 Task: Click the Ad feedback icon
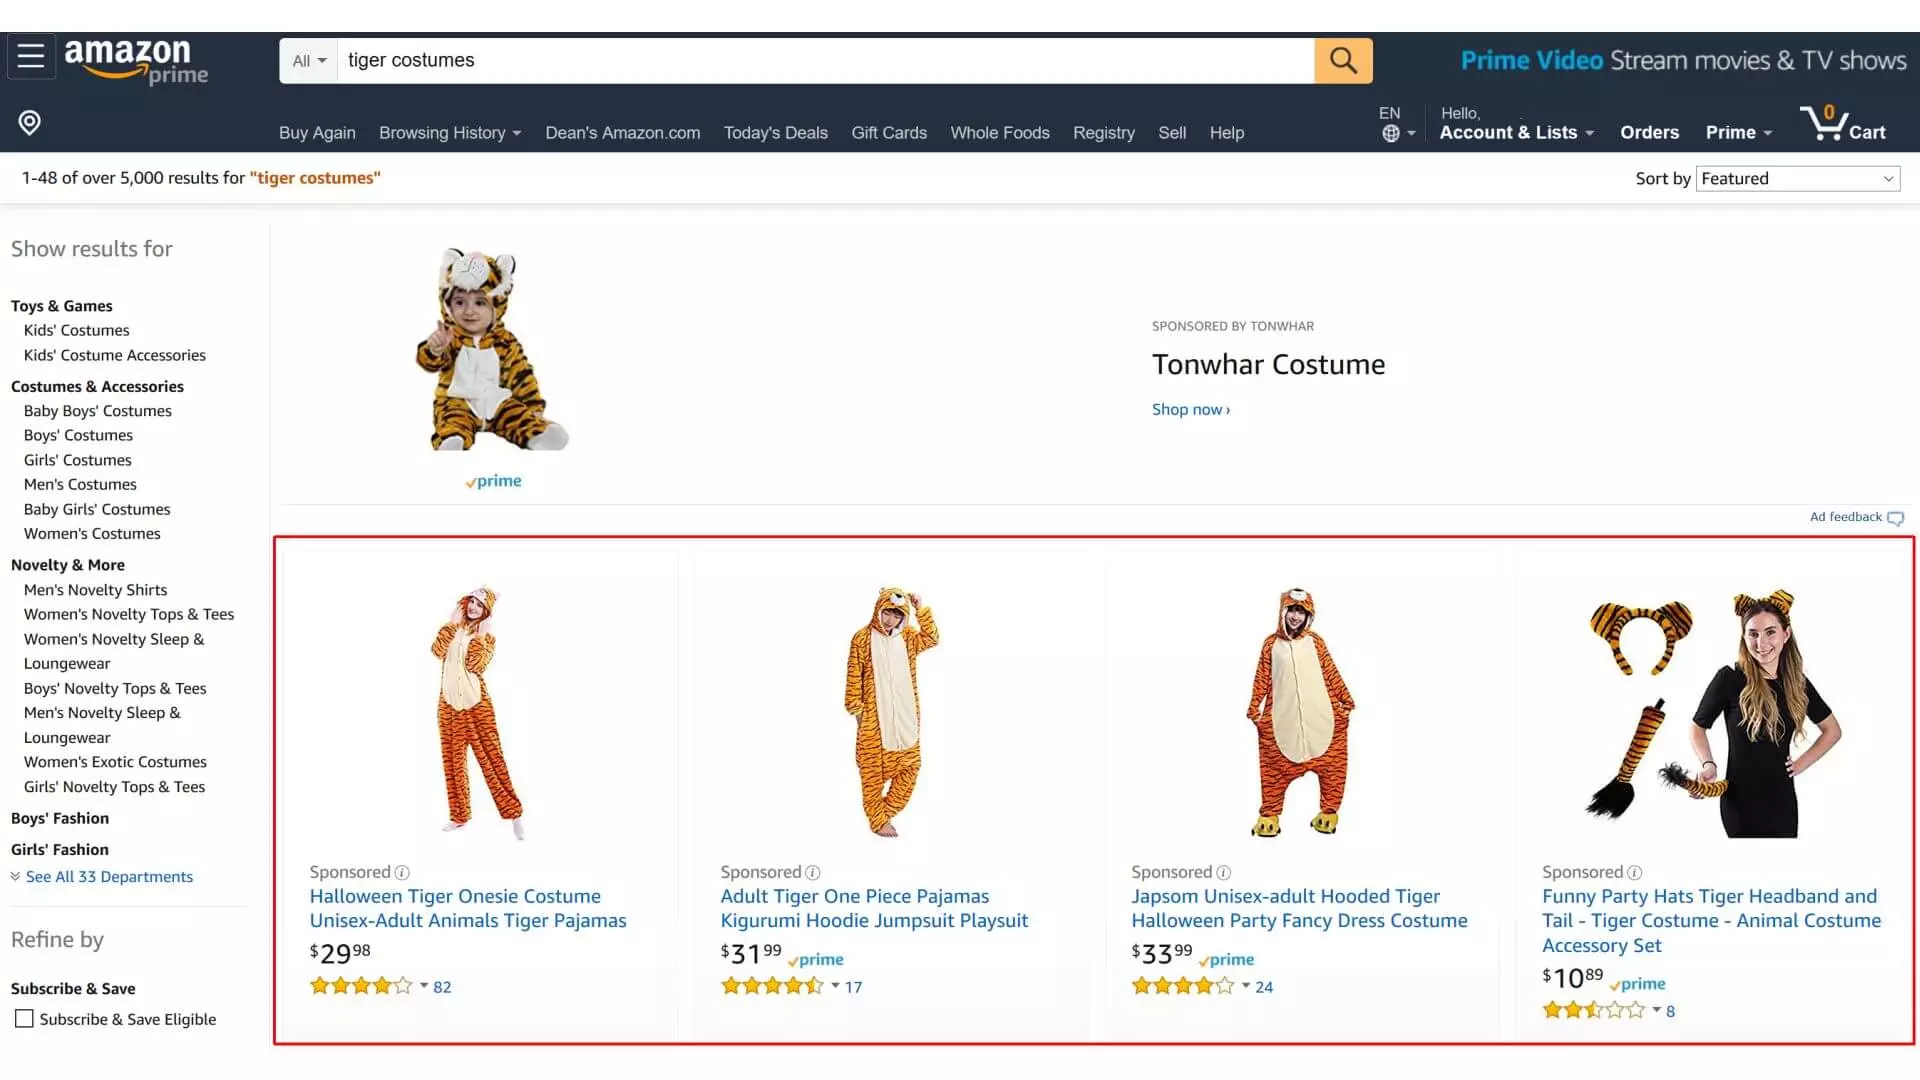1898,518
